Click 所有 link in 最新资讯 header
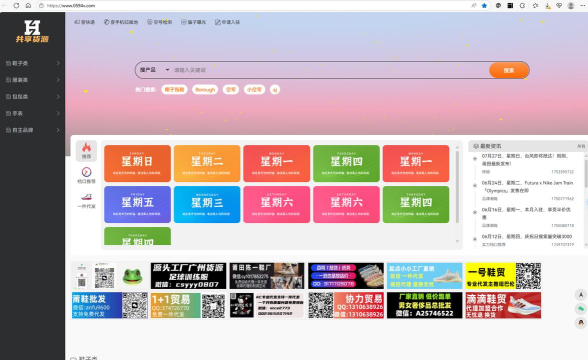The height and width of the screenshot is (360, 588). [x=581, y=146]
